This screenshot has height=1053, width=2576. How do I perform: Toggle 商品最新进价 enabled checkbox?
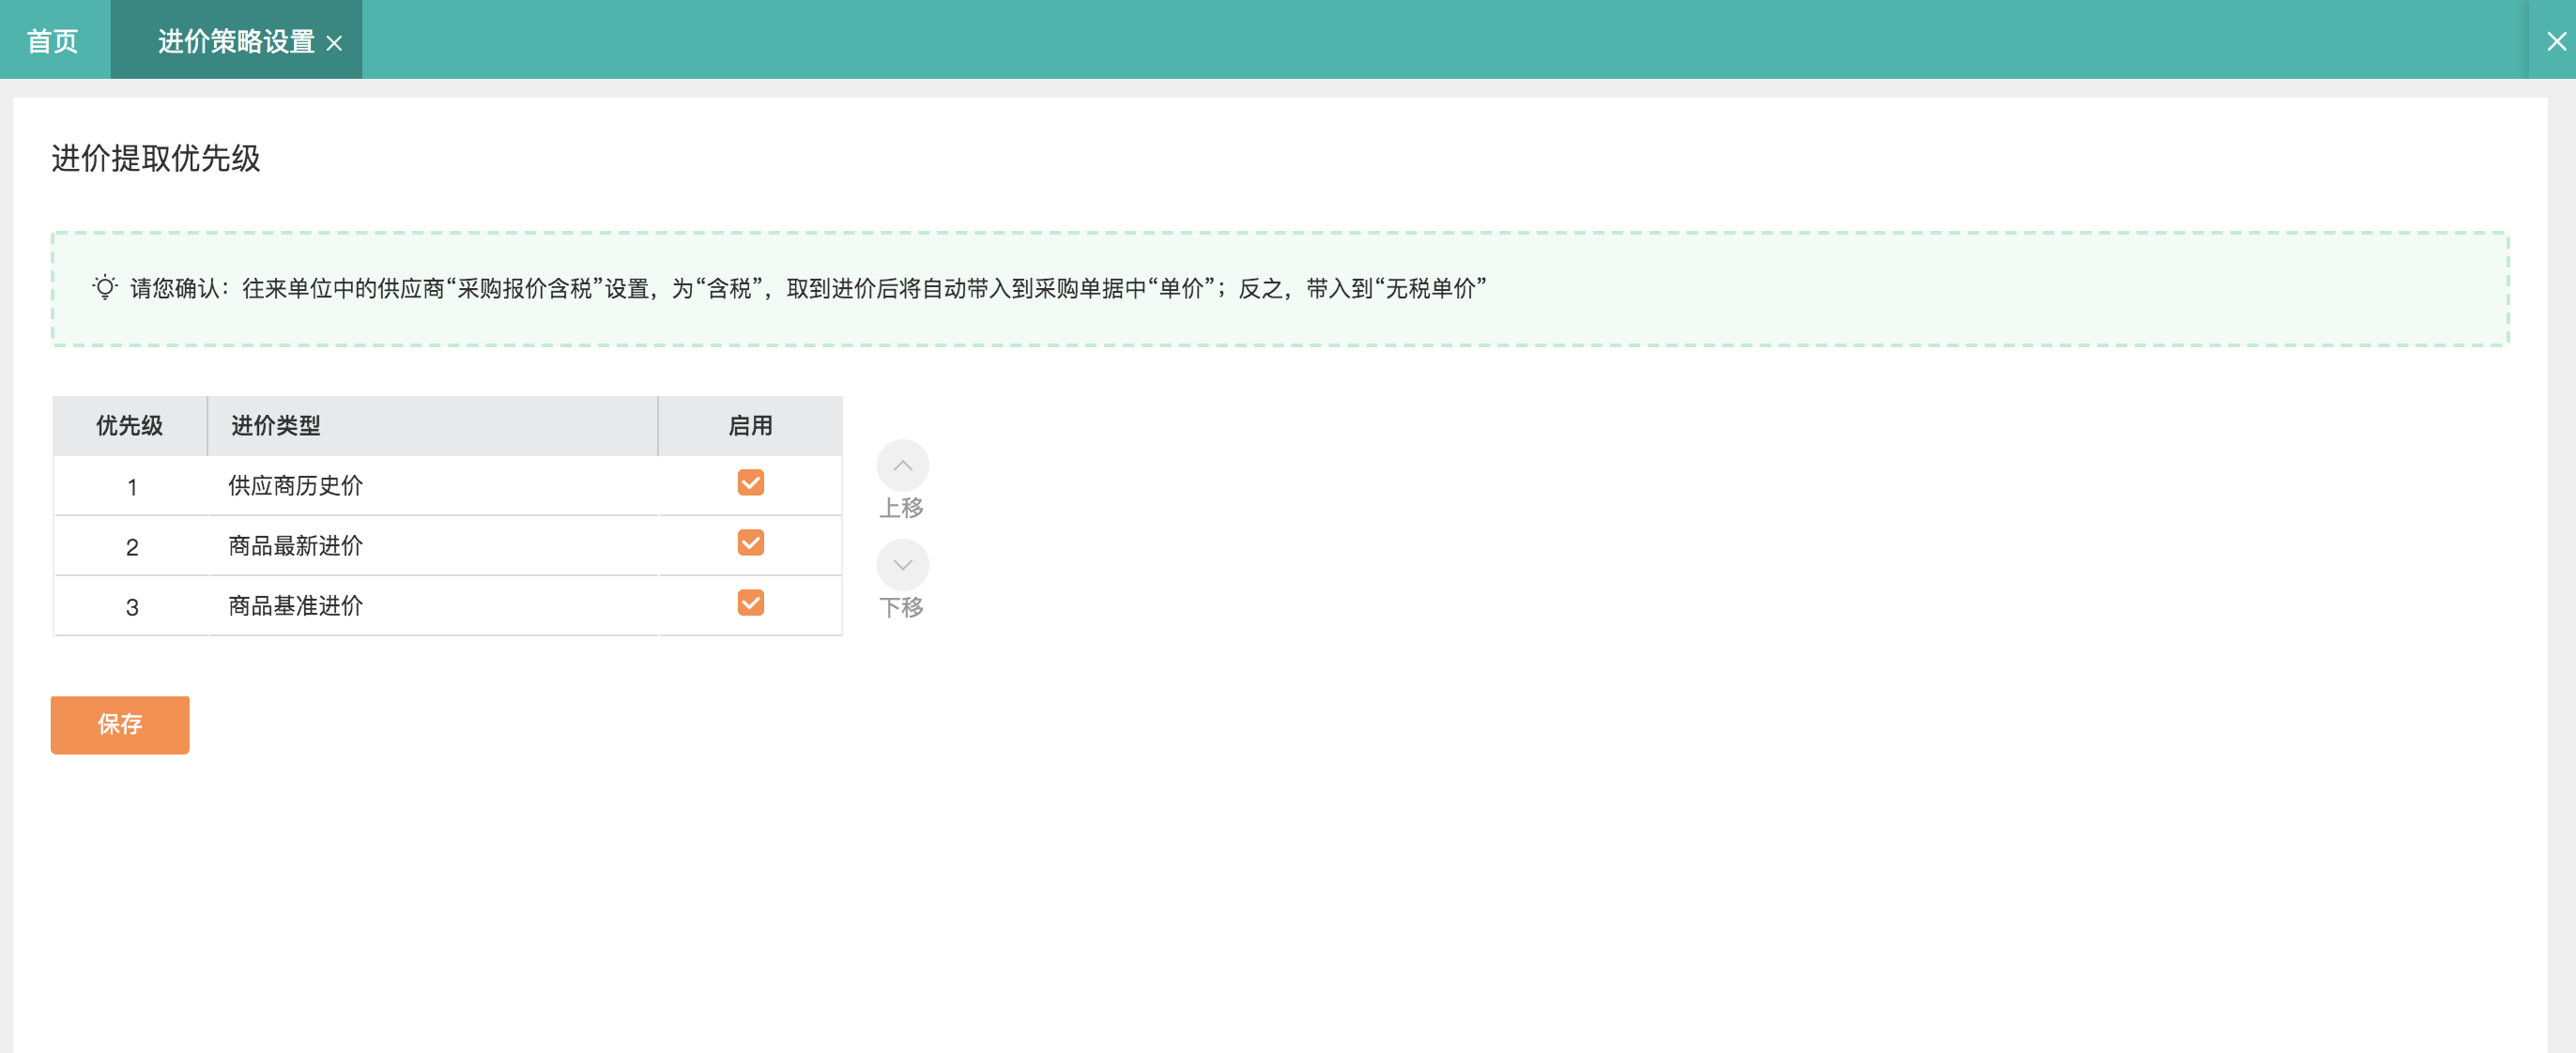coord(751,543)
